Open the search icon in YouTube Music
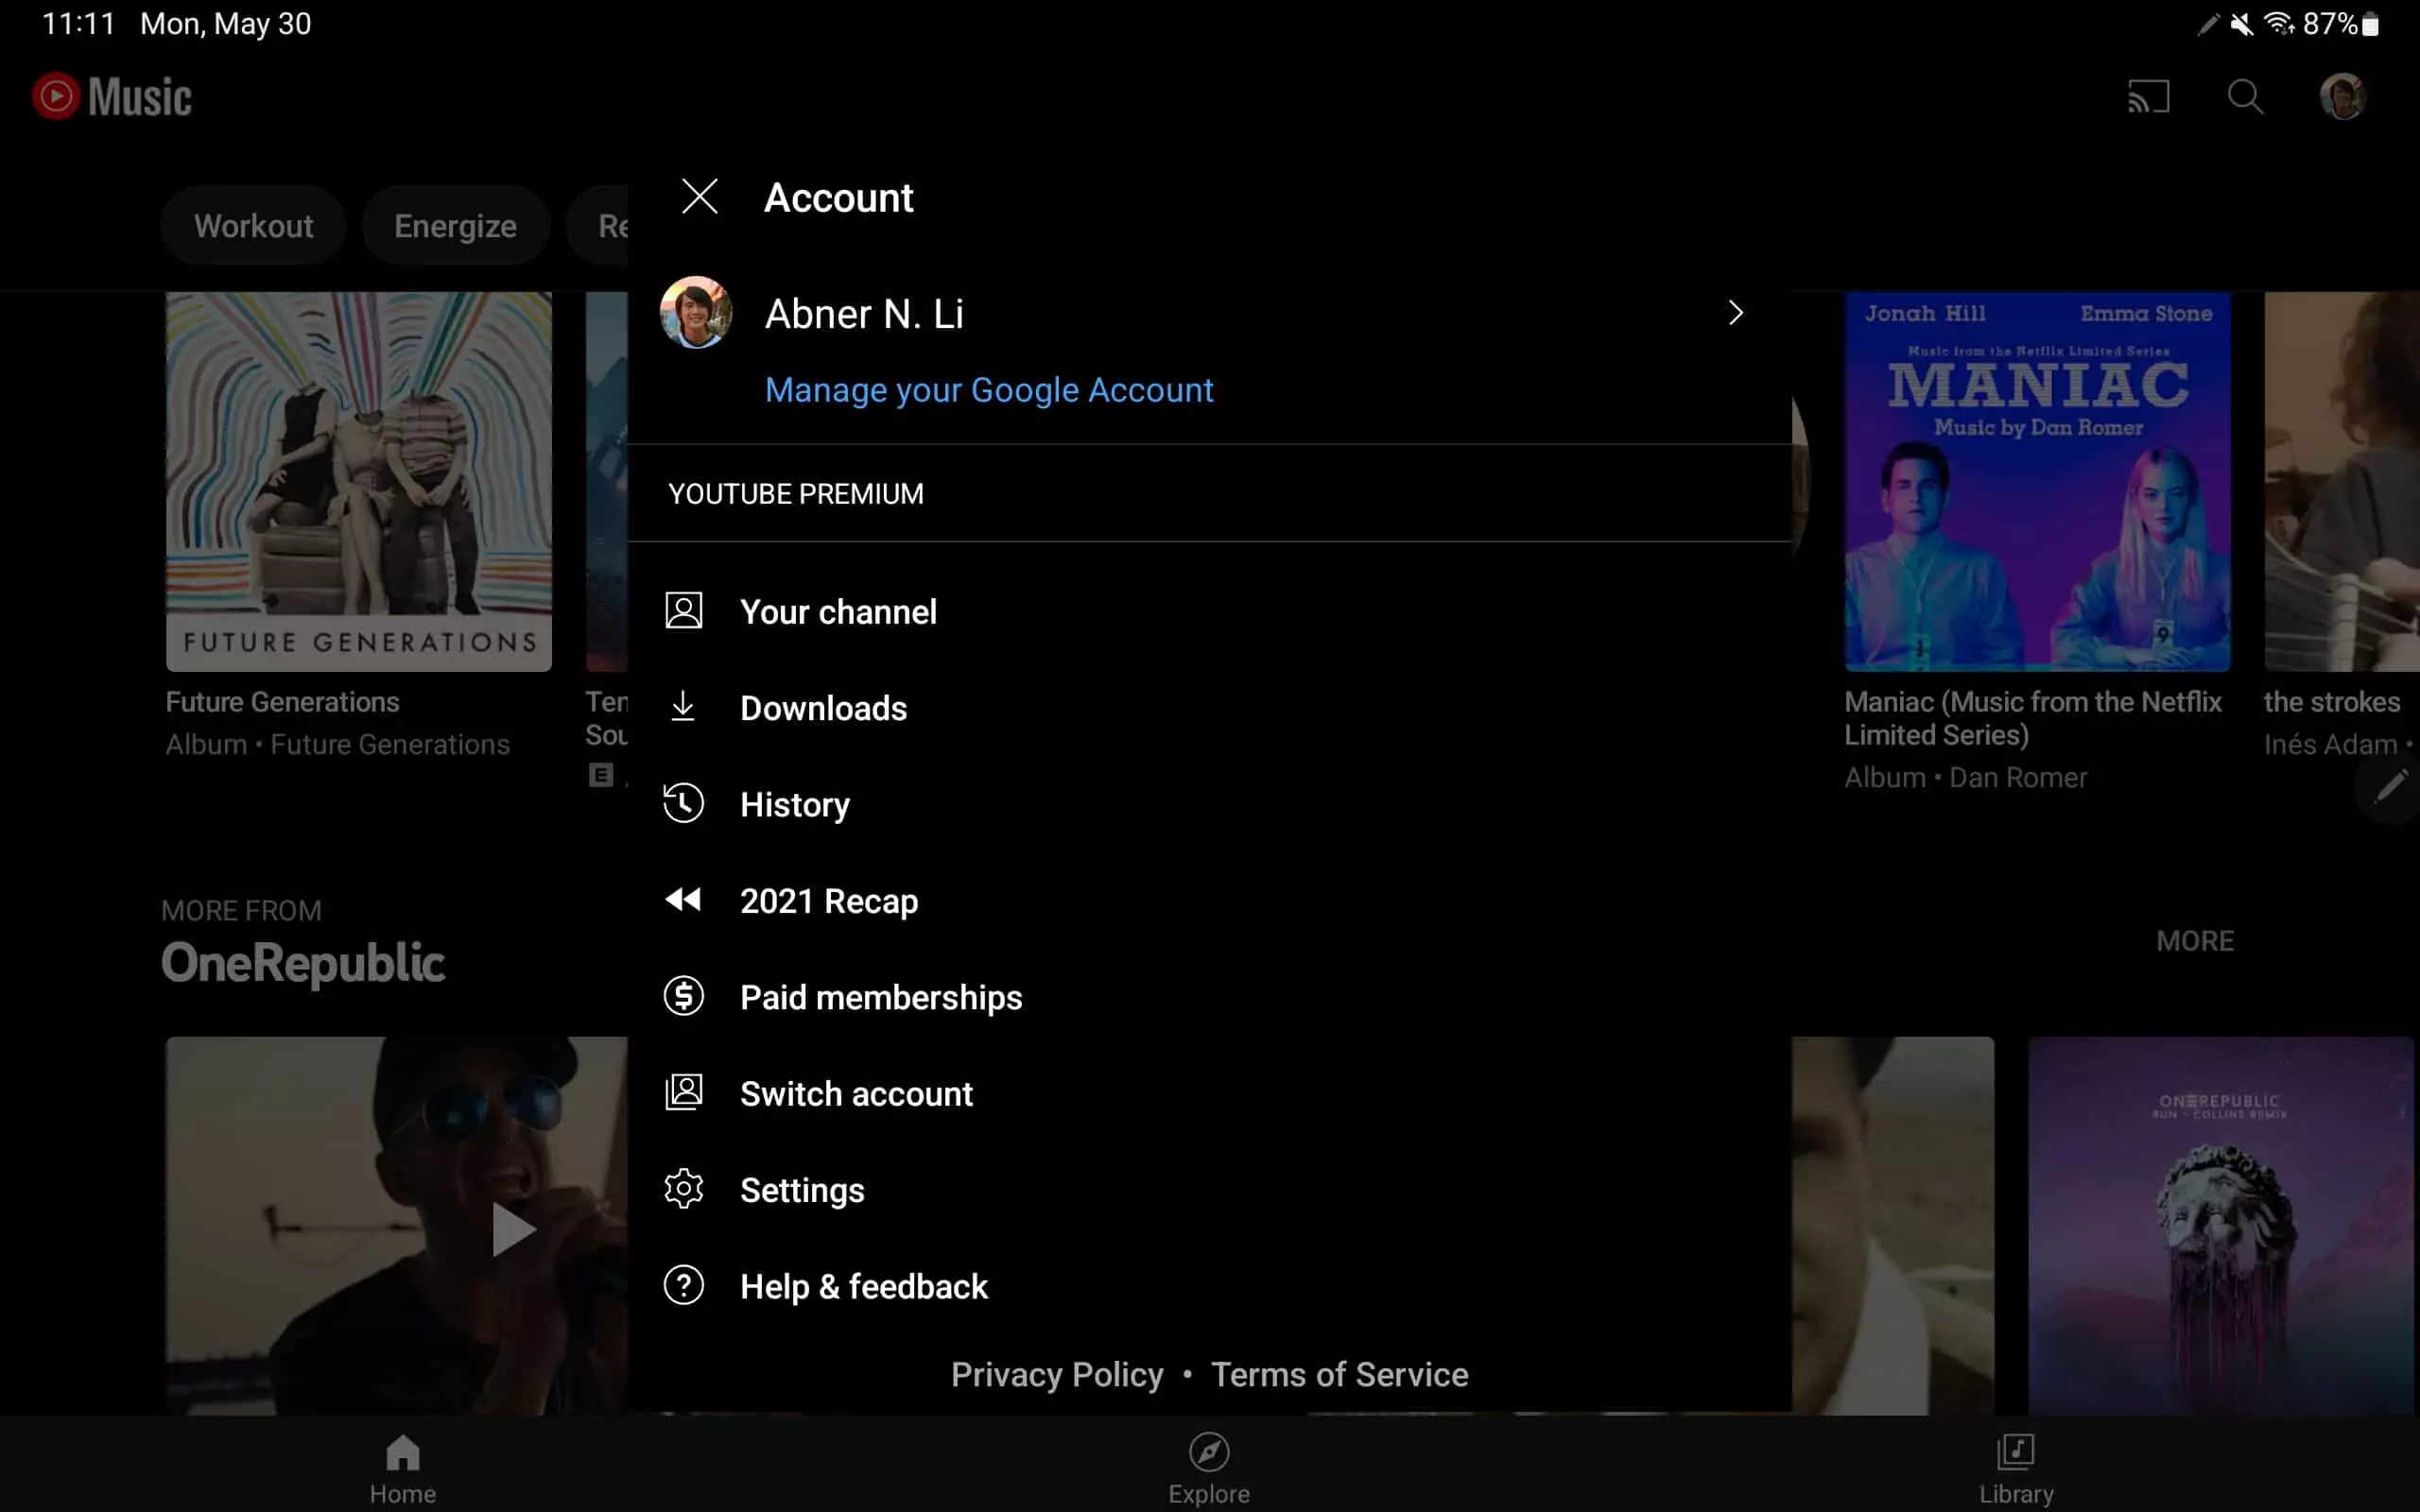The height and width of the screenshot is (1512, 2420). (2246, 95)
